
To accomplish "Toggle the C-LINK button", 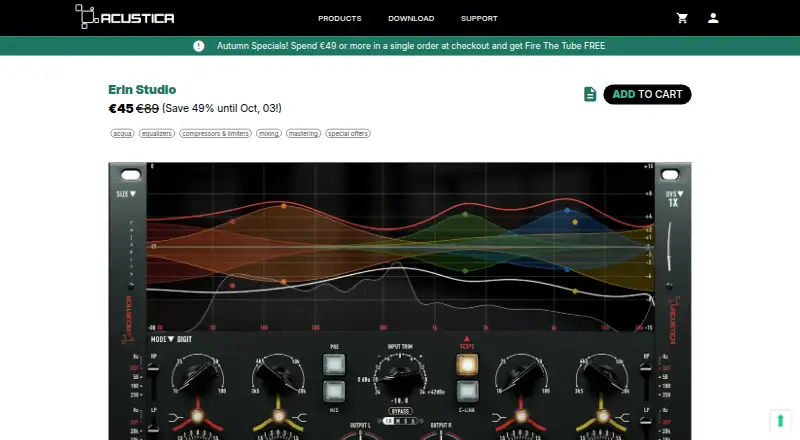I will point(467,392).
